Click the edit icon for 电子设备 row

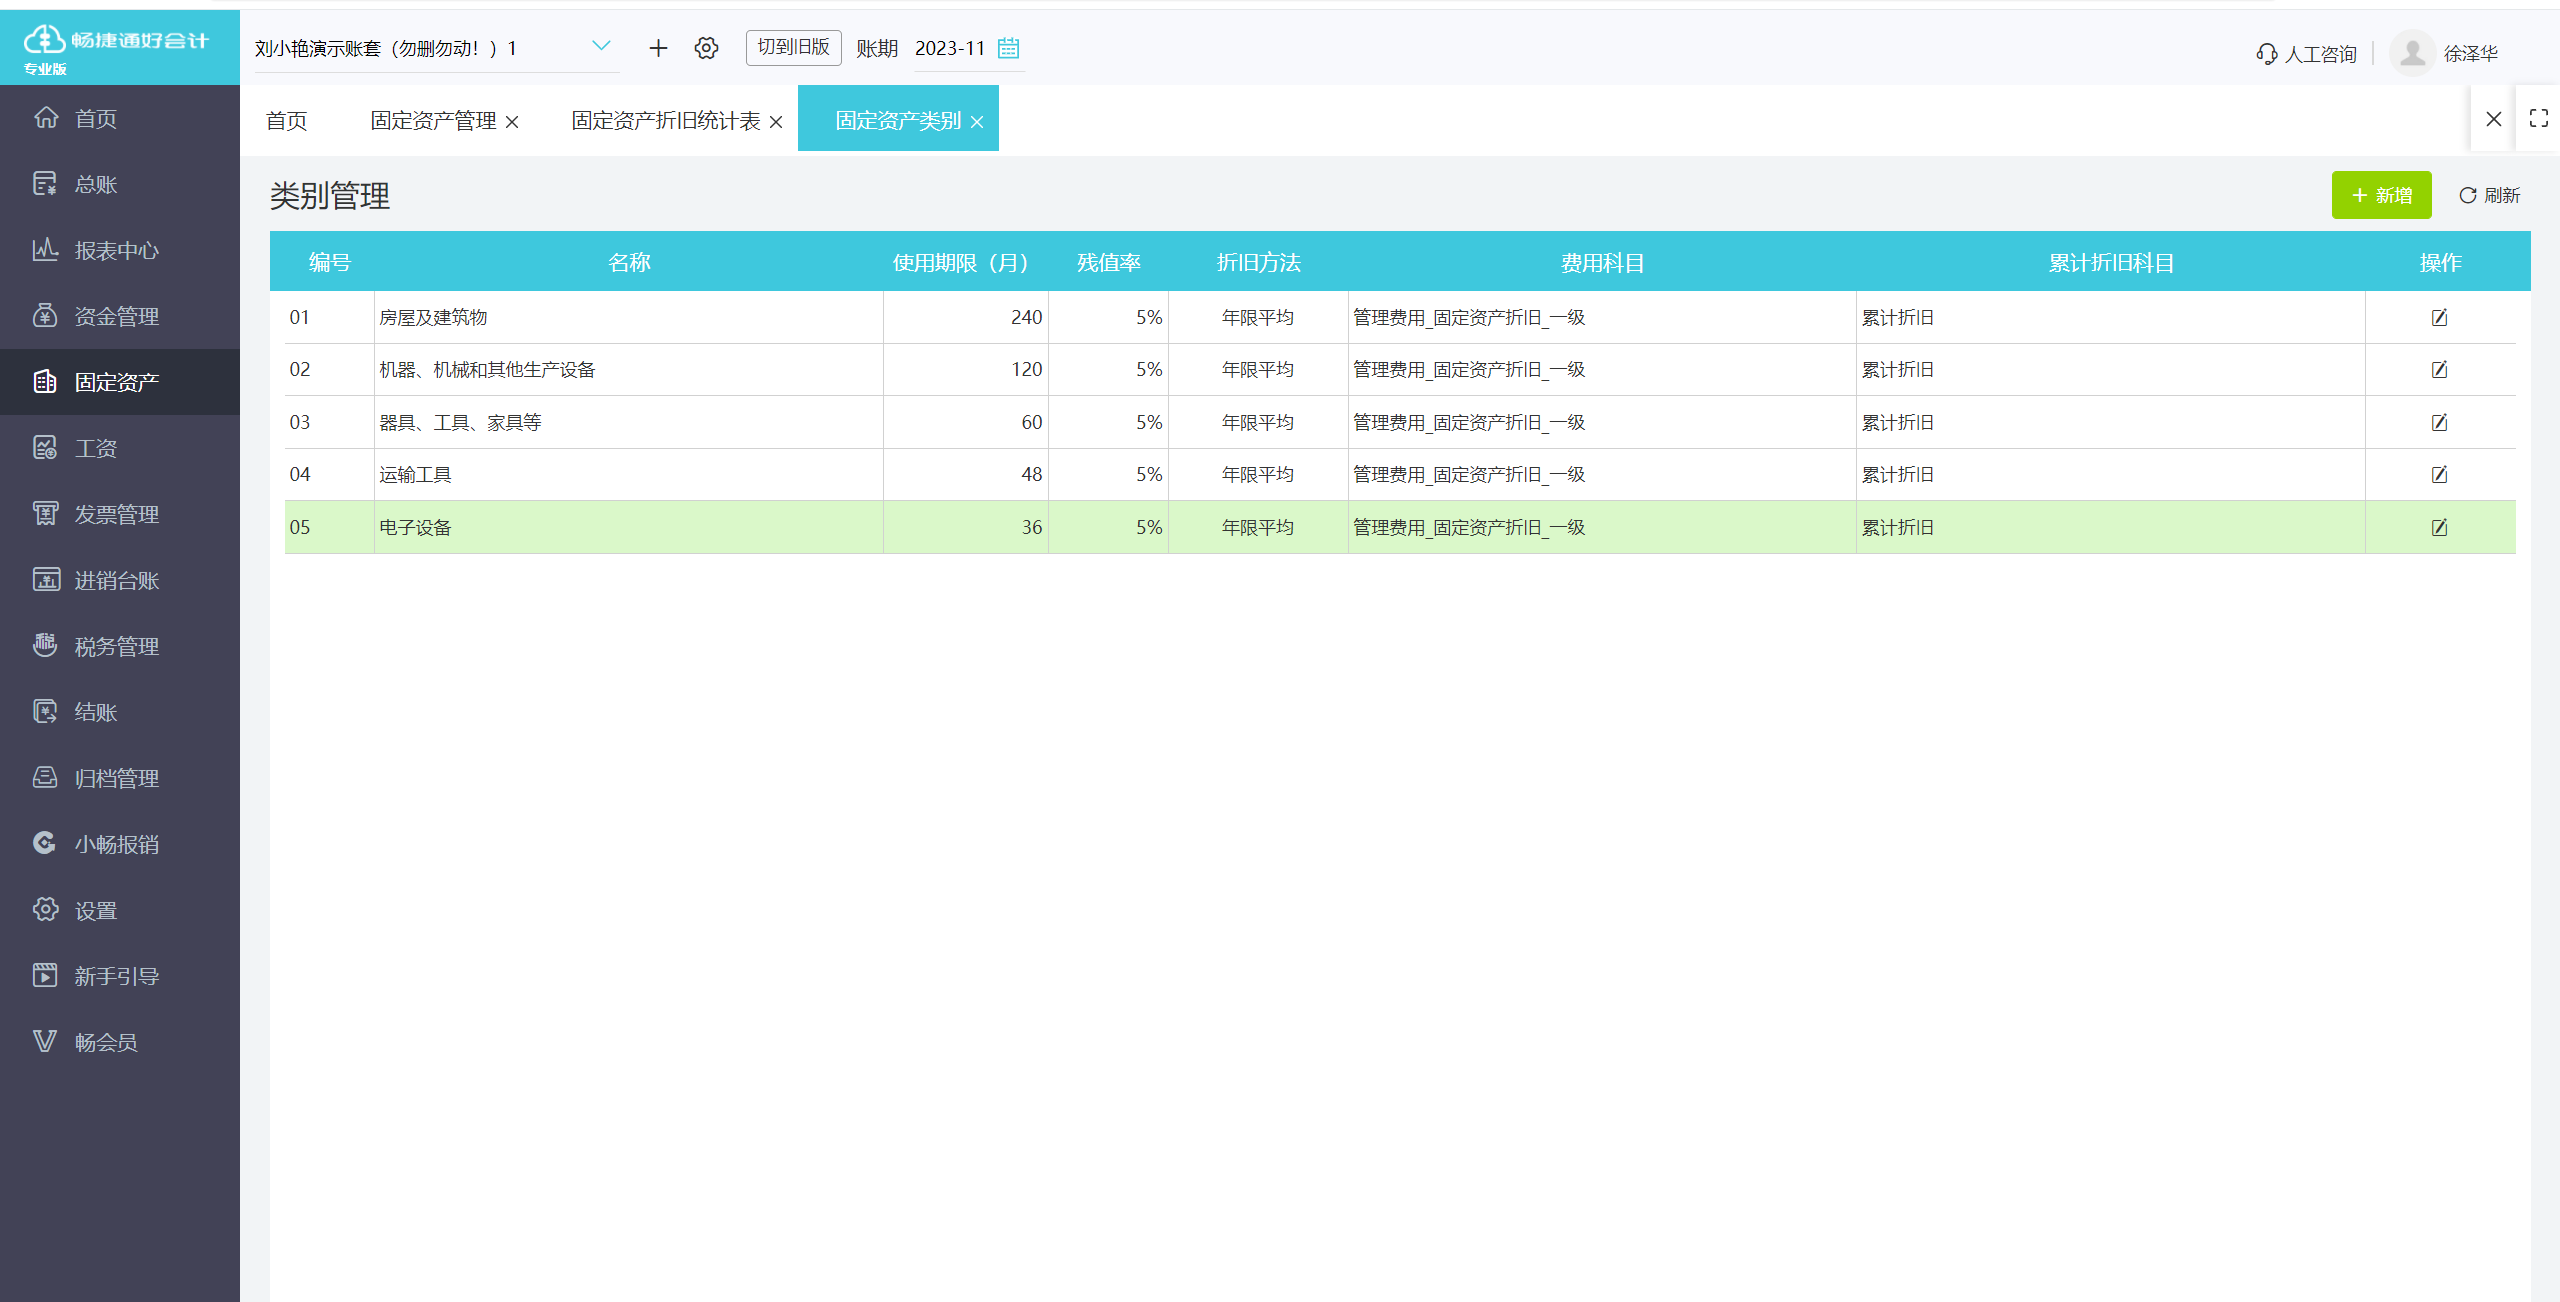click(x=2440, y=528)
